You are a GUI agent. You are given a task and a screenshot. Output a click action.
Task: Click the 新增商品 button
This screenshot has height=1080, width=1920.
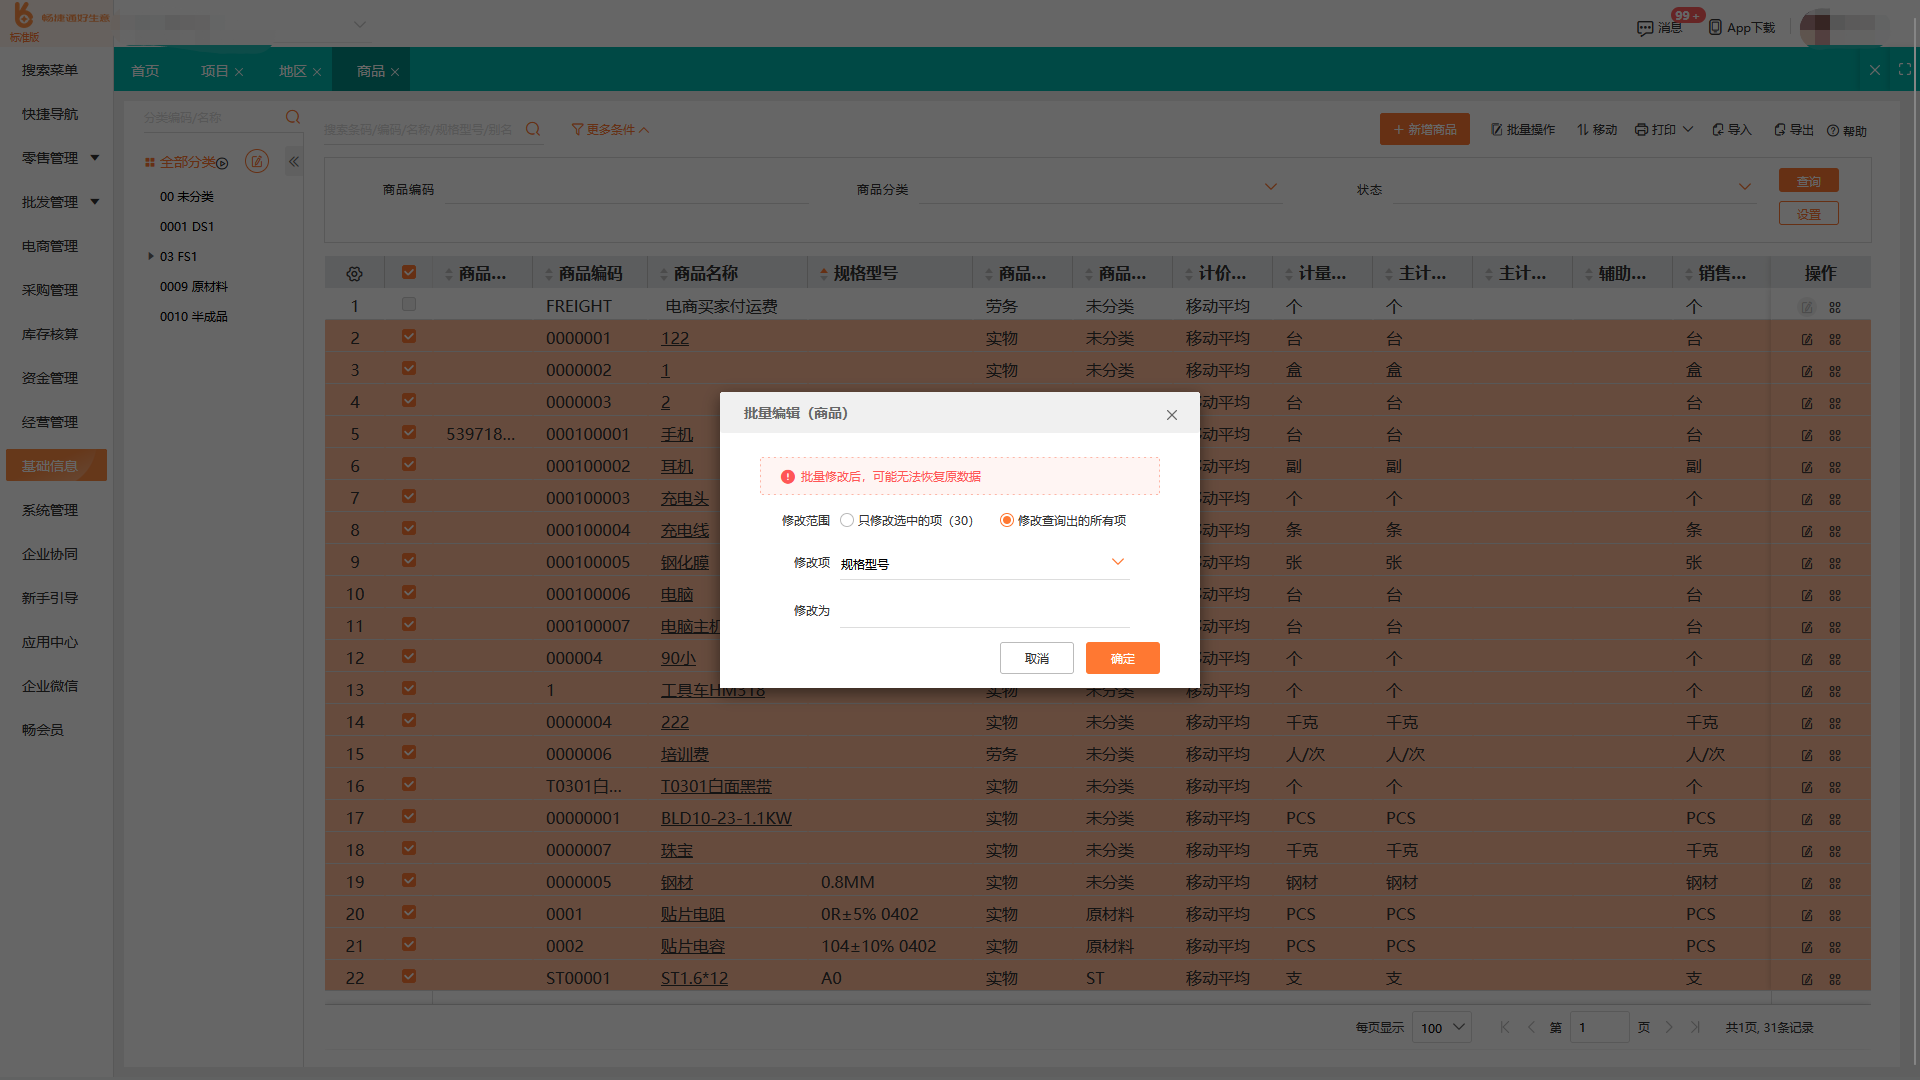pos(1423,128)
